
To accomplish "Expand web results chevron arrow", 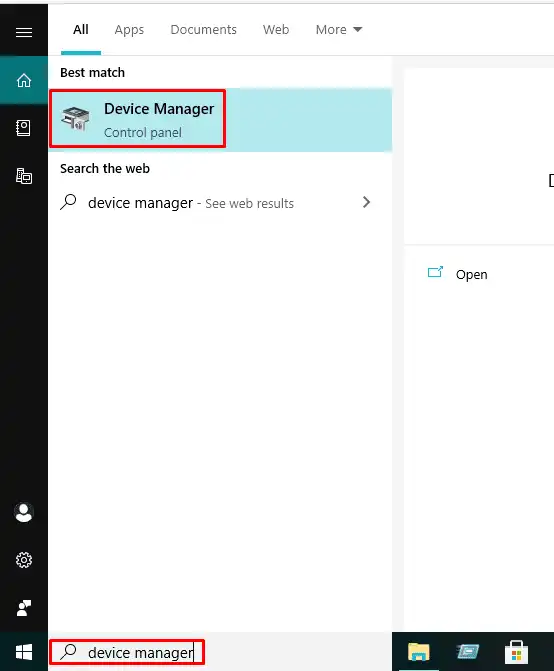I will (366, 202).
